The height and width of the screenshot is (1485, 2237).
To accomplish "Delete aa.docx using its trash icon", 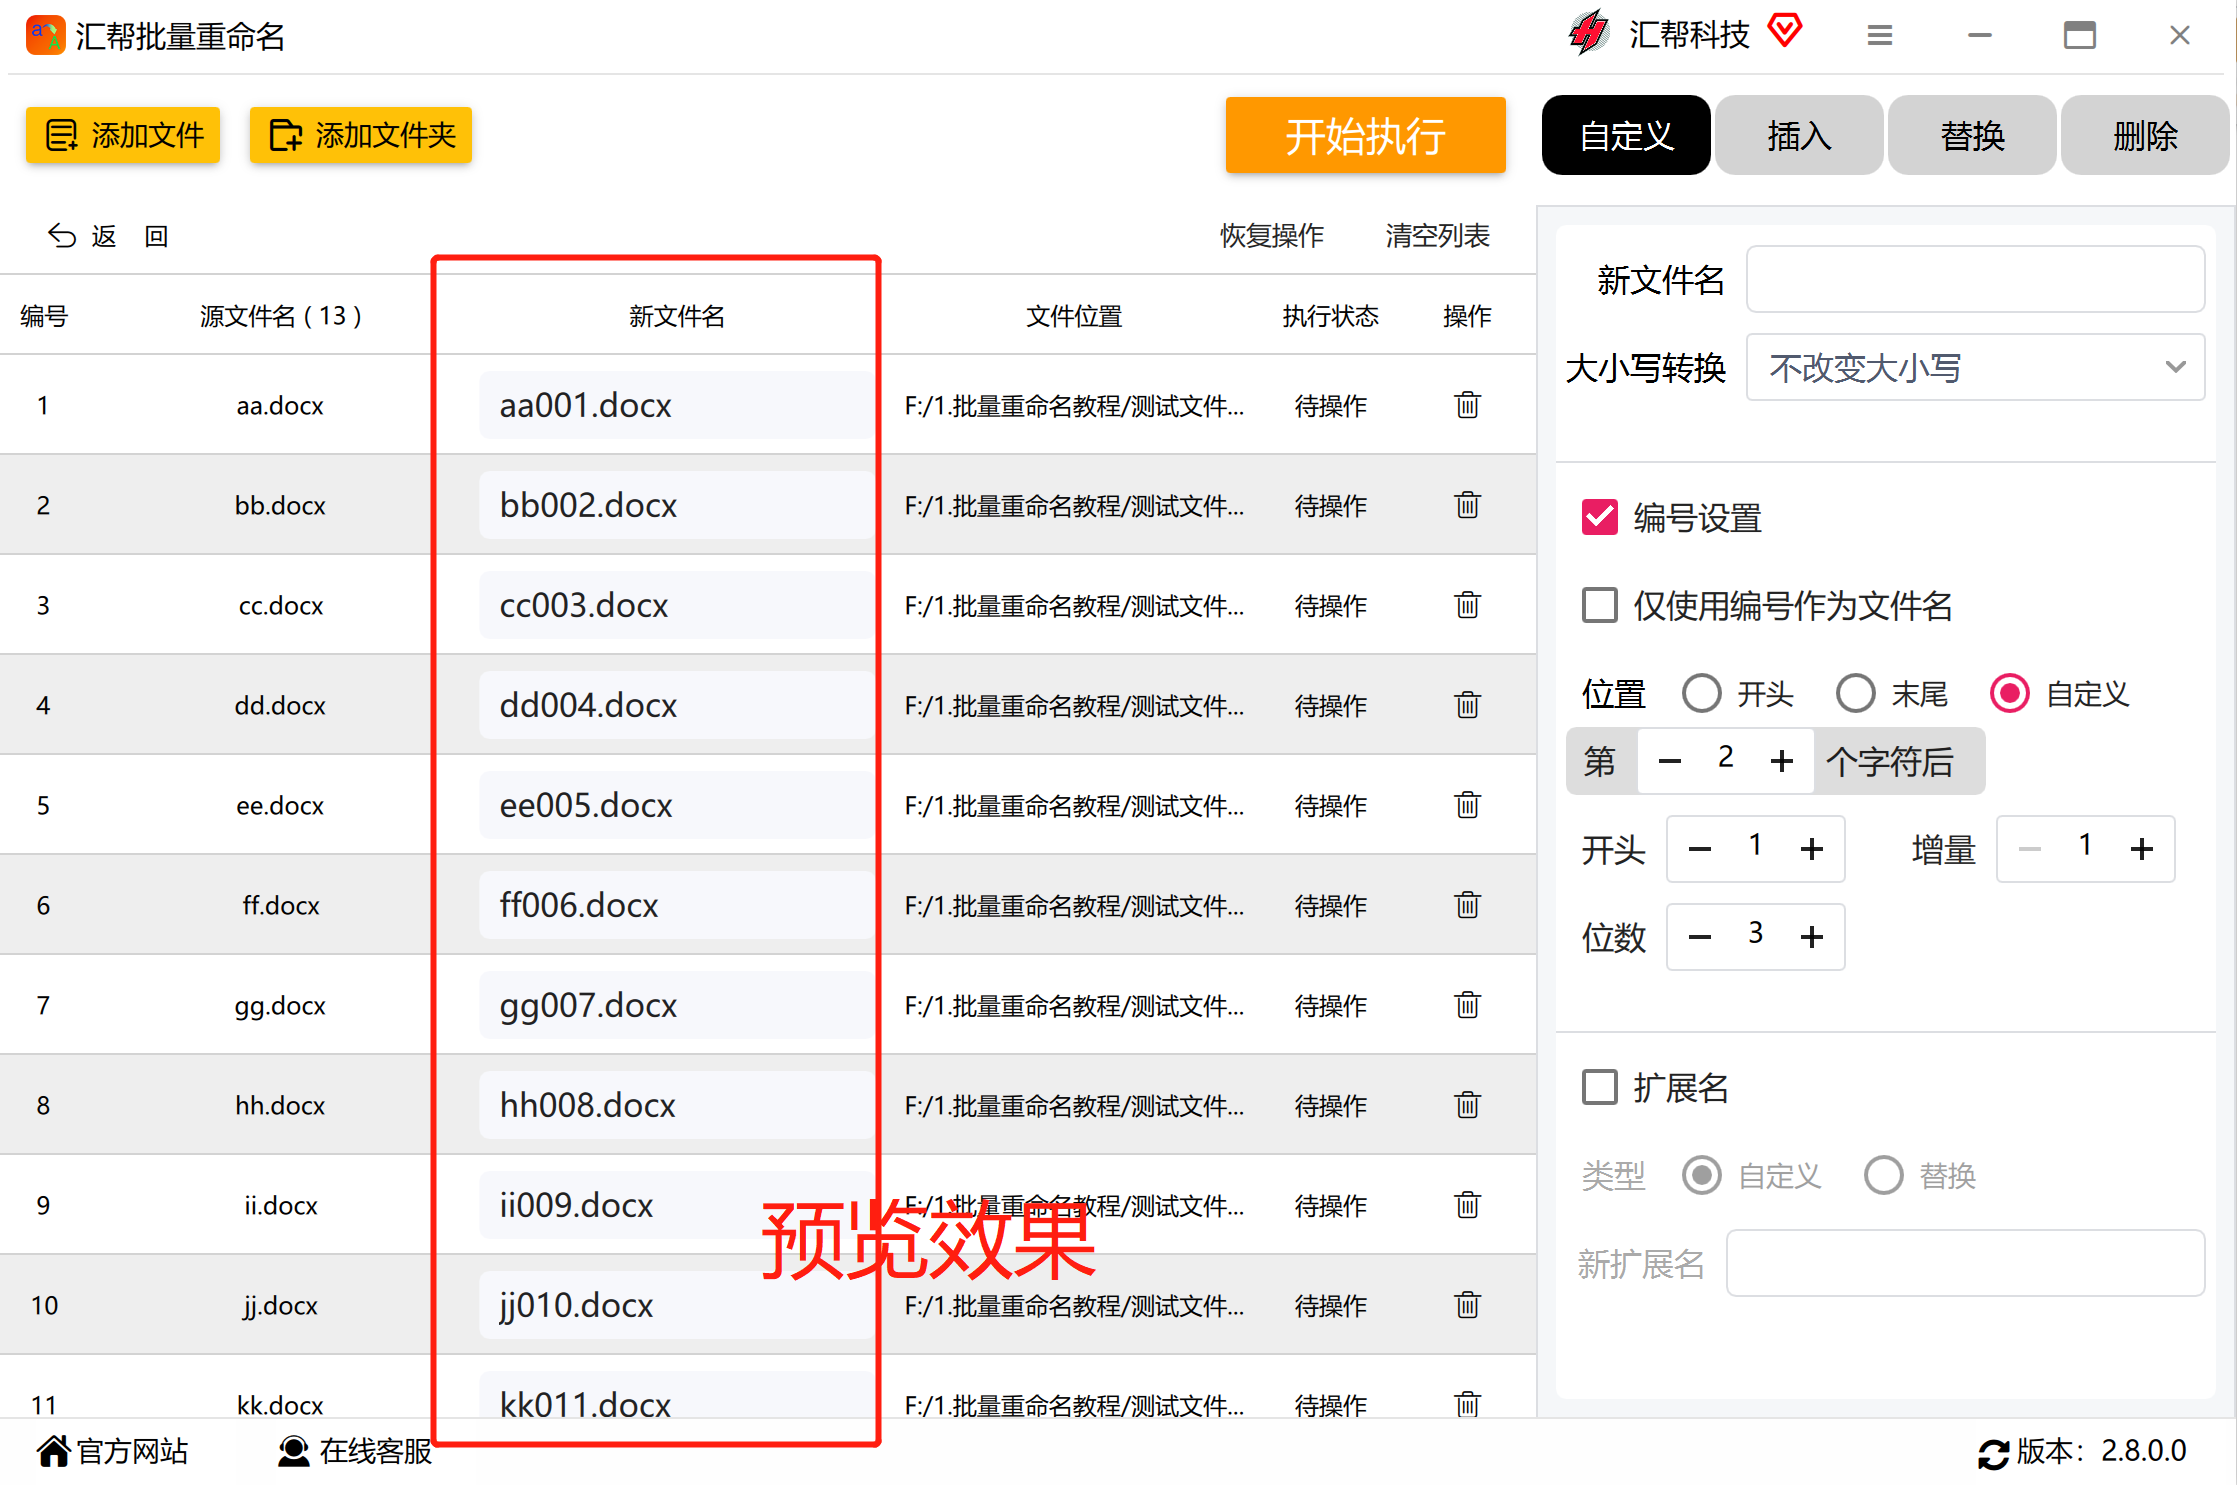I will (x=1467, y=405).
